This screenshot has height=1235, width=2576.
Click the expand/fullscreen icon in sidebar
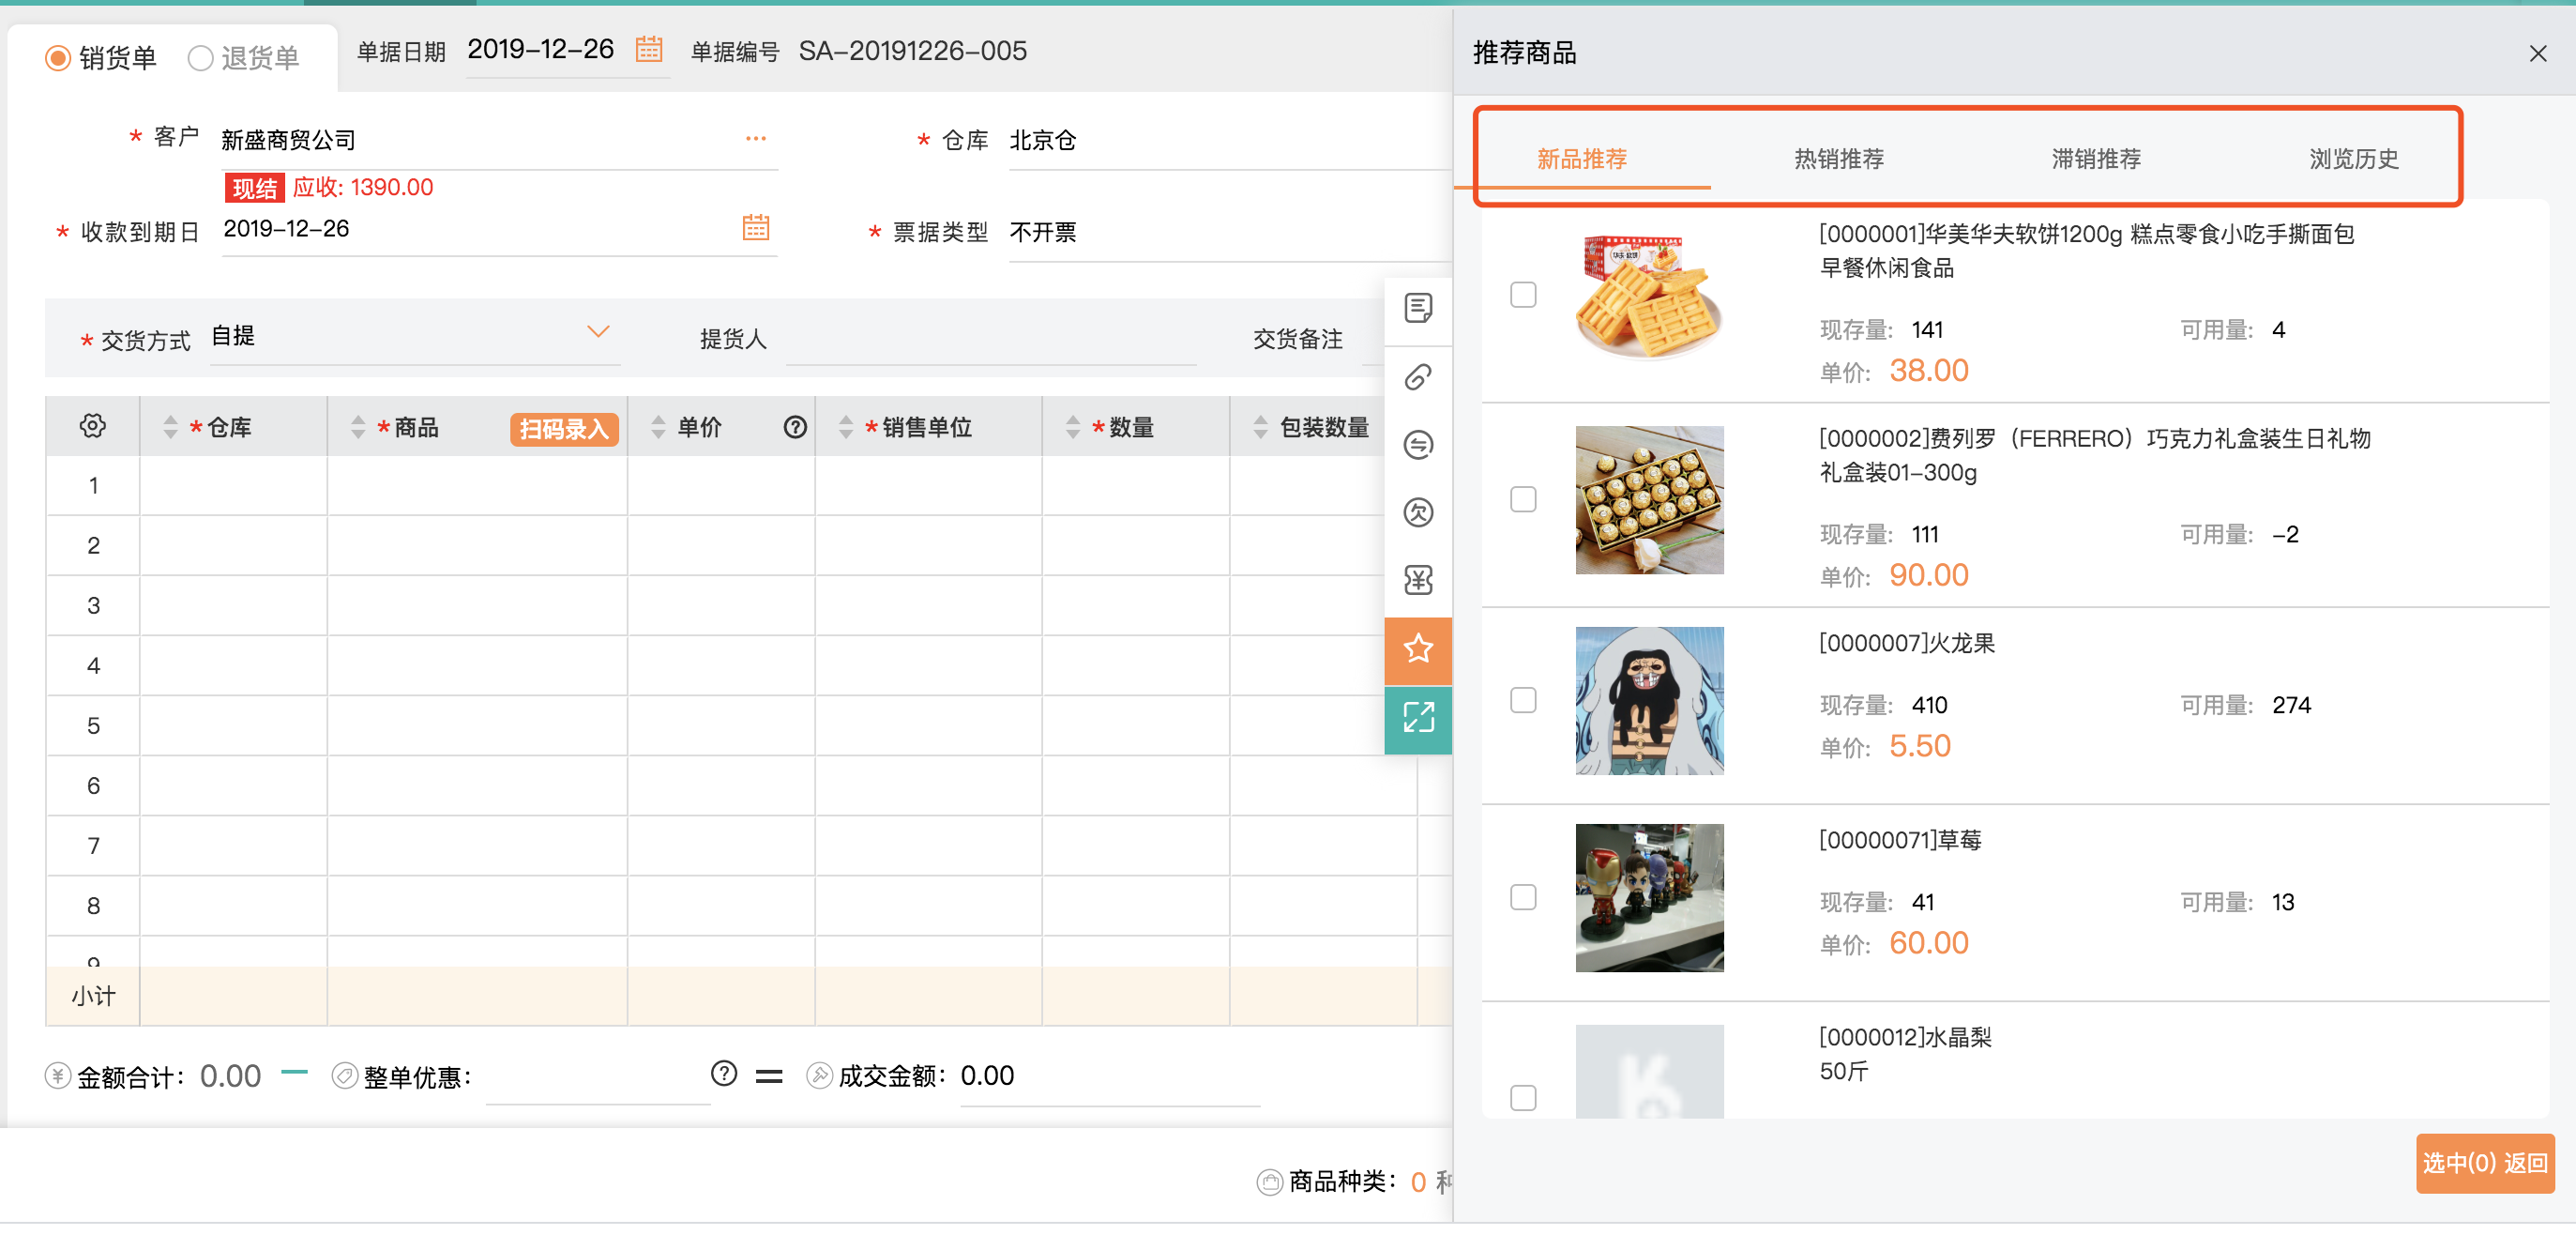[x=1417, y=721]
